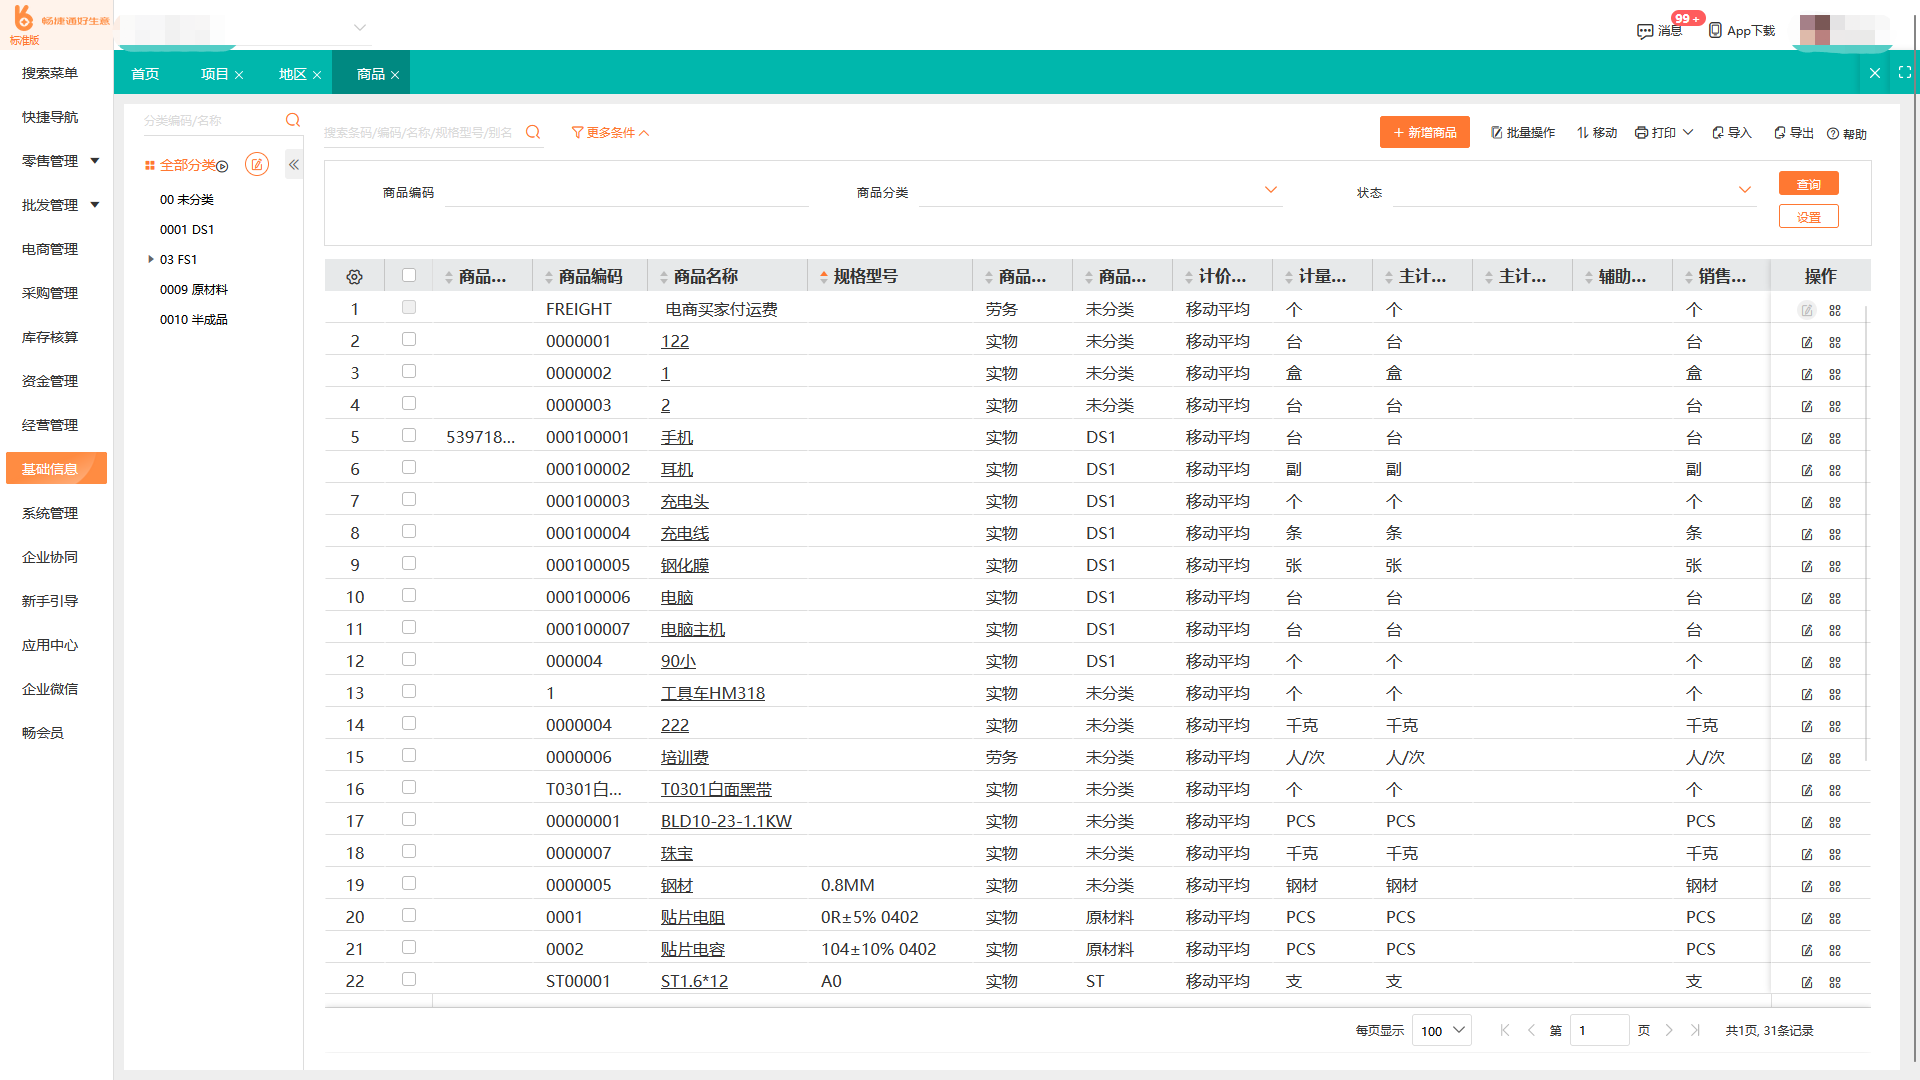This screenshot has width=1920, height=1080.
Task: Select all items checkbox in header
Action: pyautogui.click(x=407, y=276)
